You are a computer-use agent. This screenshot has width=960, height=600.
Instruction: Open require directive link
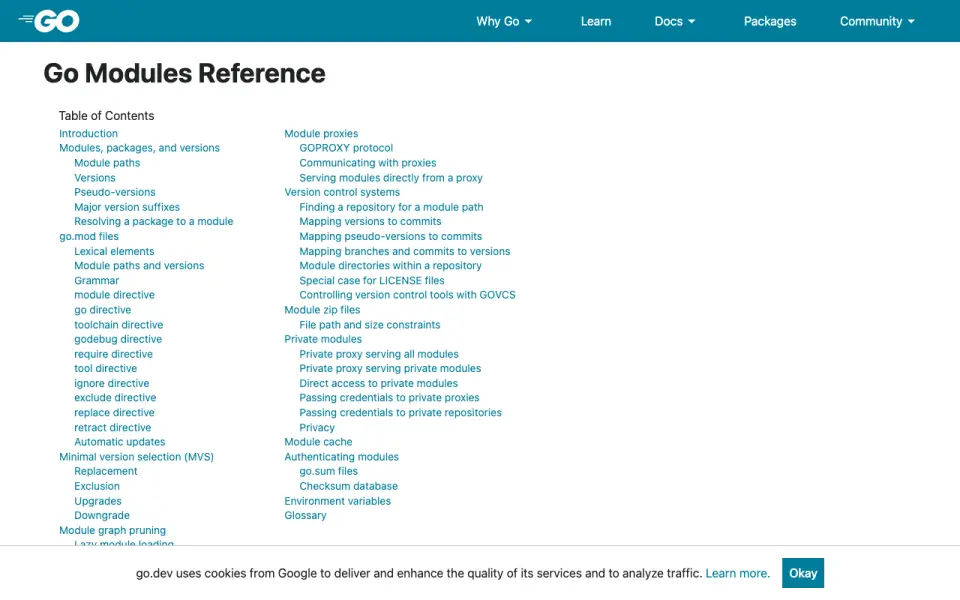coord(113,354)
